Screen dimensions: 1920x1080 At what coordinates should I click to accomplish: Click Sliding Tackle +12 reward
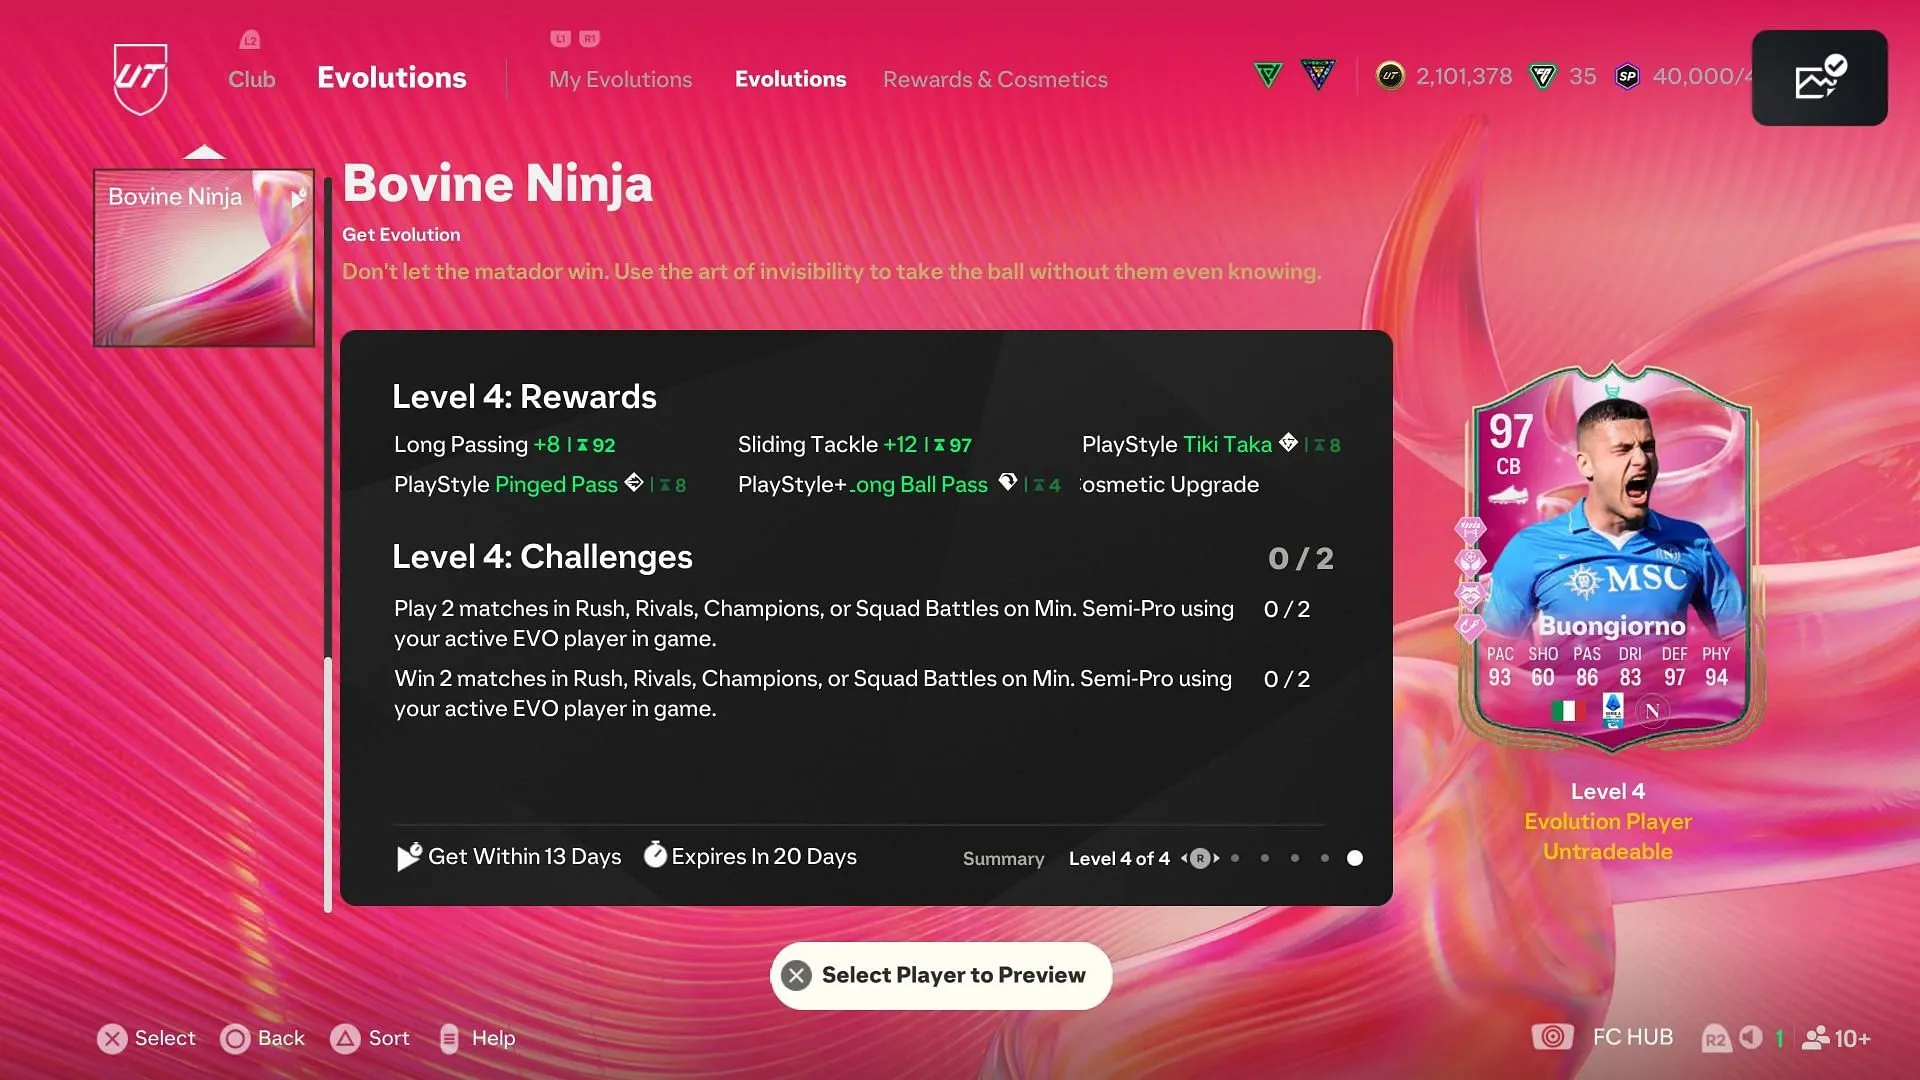point(855,444)
